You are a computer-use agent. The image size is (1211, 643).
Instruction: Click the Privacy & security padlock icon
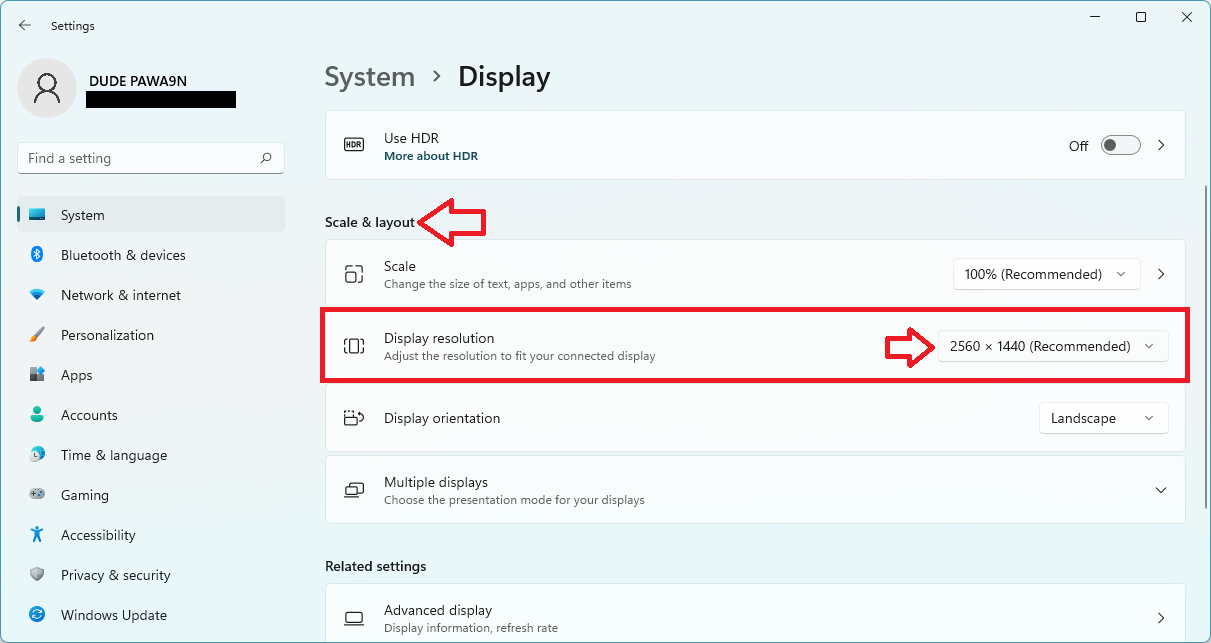(39, 575)
